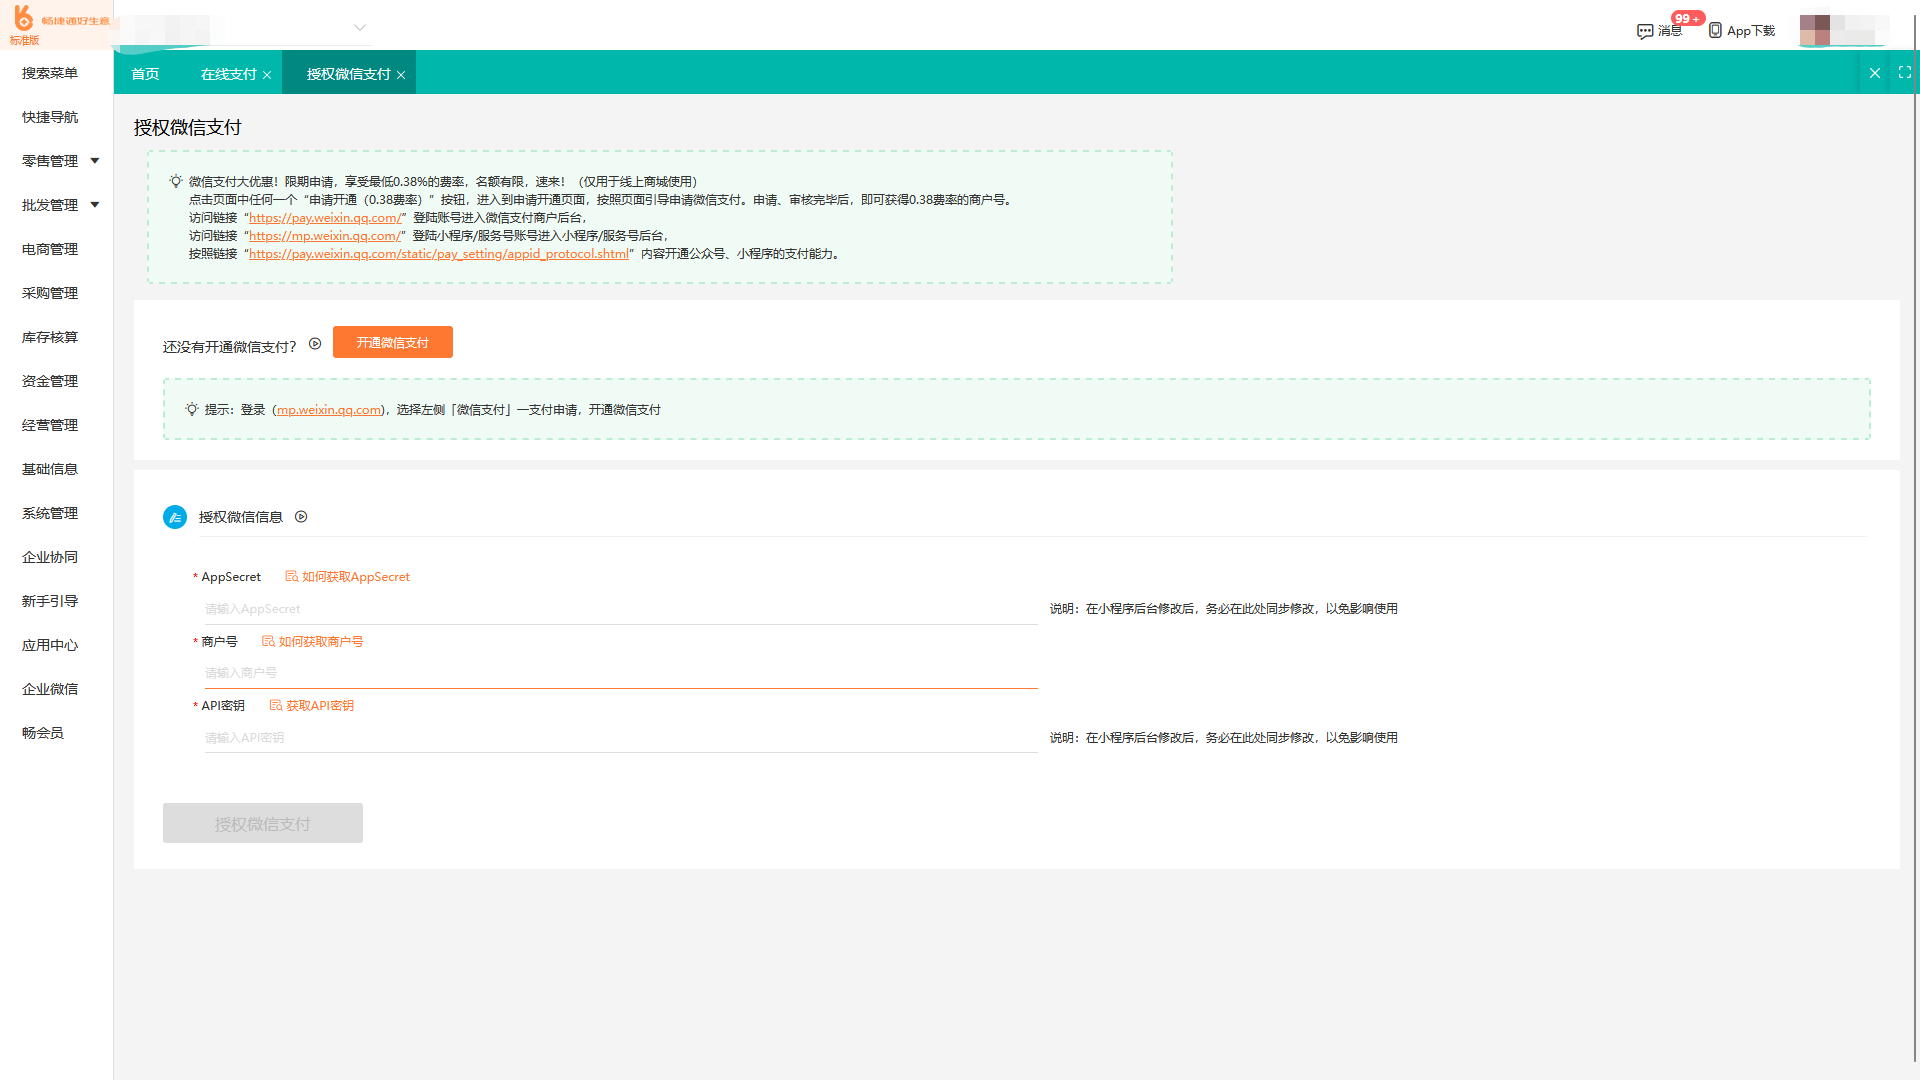1920x1080 pixels.
Task: Click 开通微信支付 orange button
Action: 392,343
